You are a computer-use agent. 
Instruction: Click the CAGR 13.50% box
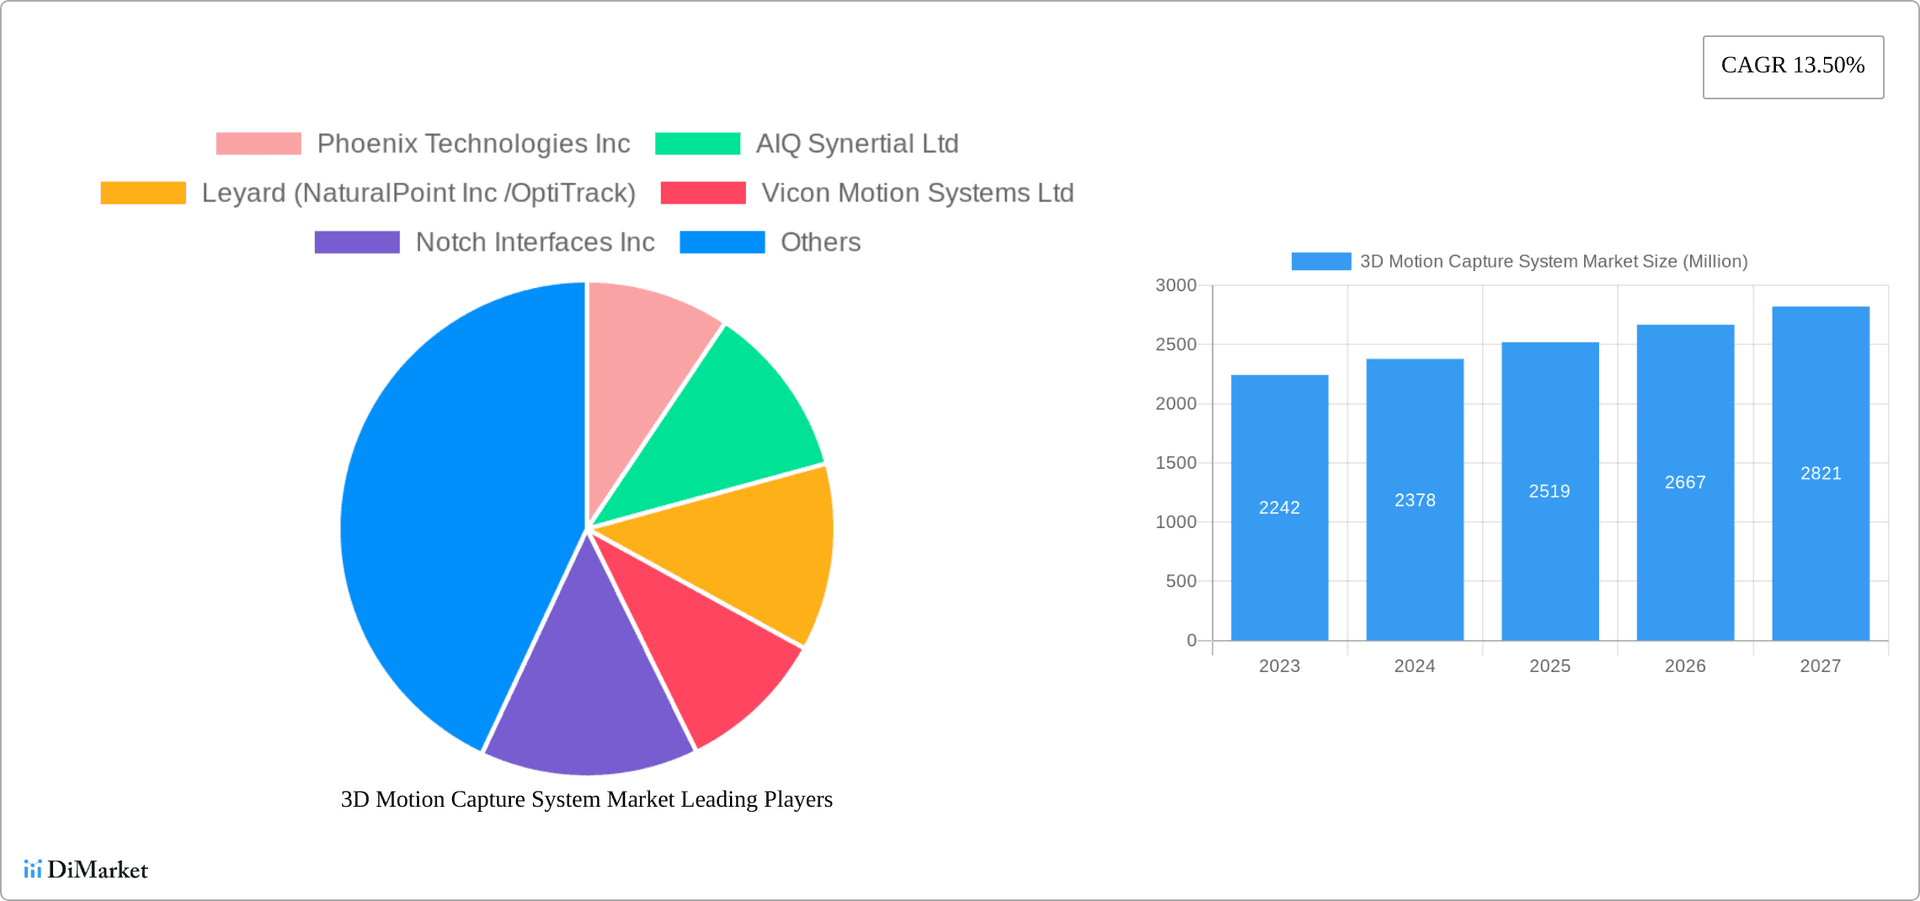point(1793,66)
